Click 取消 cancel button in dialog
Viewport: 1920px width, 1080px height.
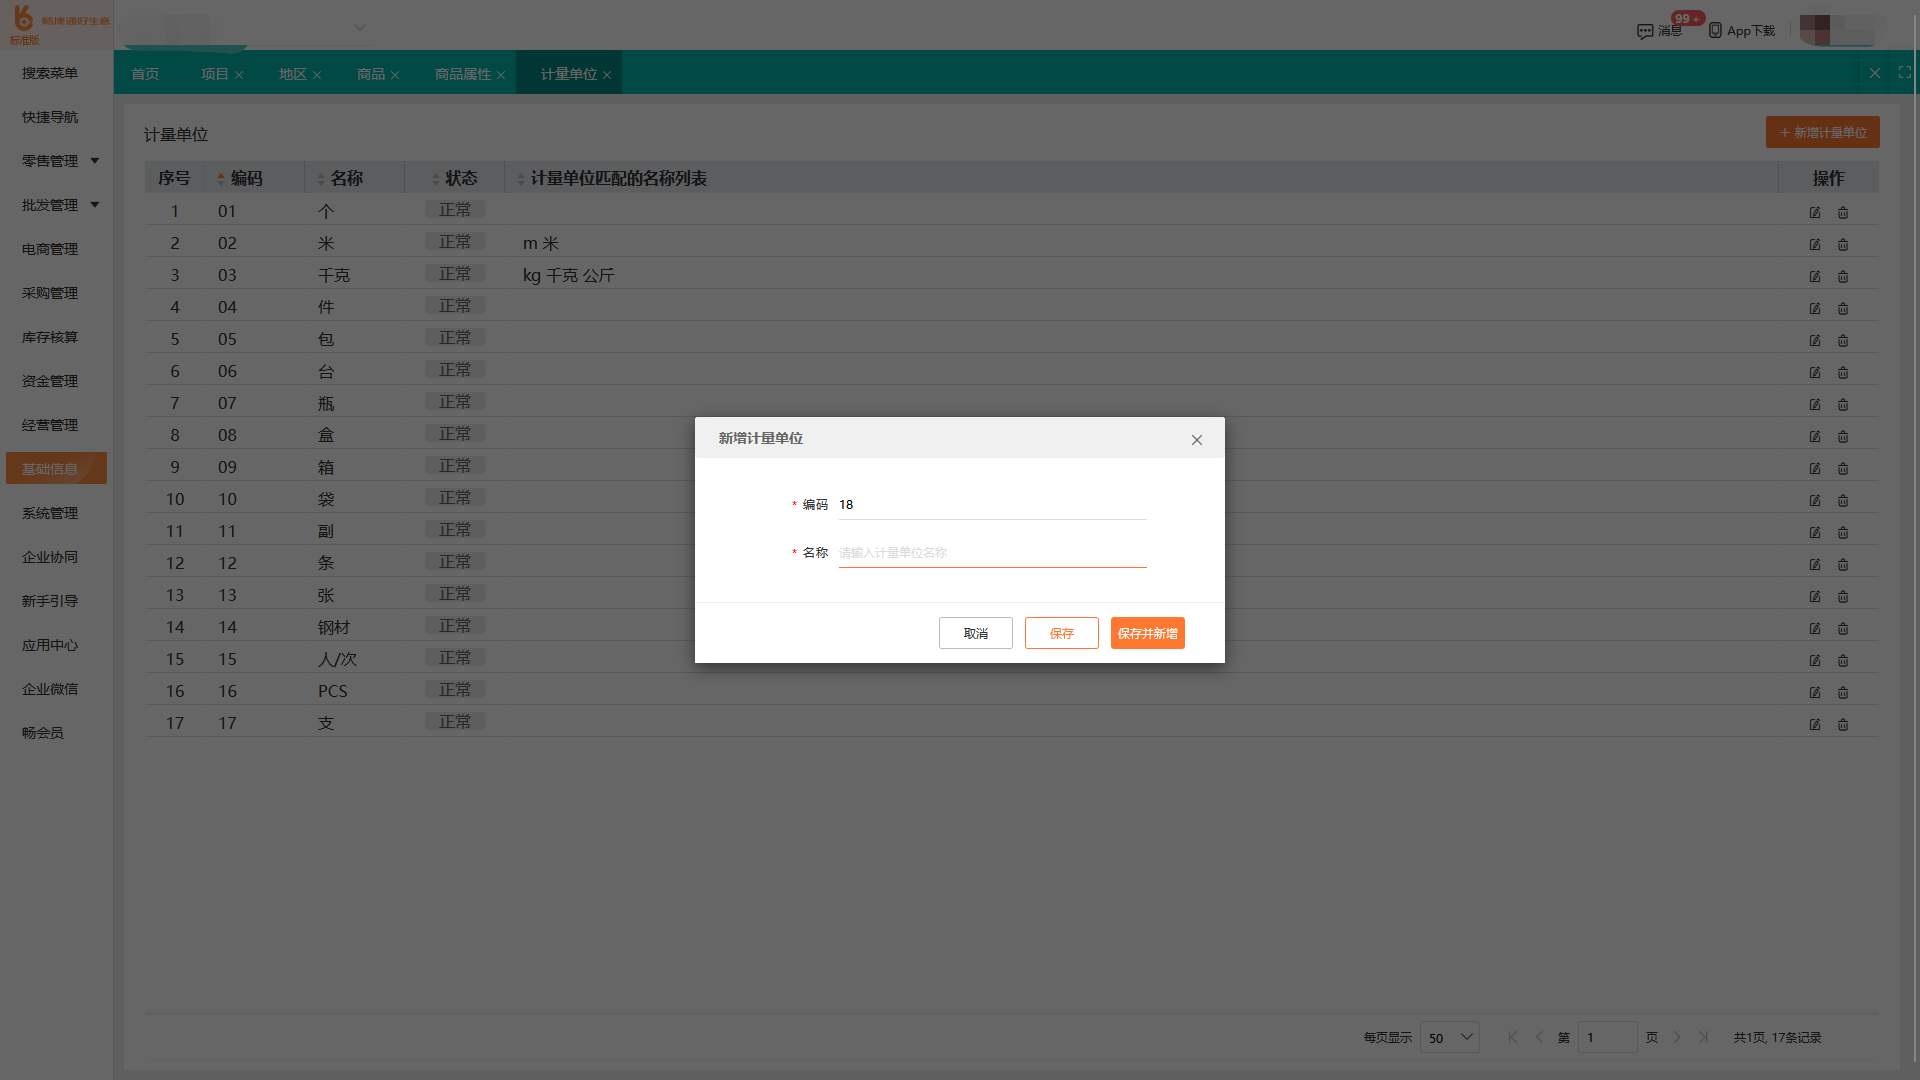tap(976, 633)
